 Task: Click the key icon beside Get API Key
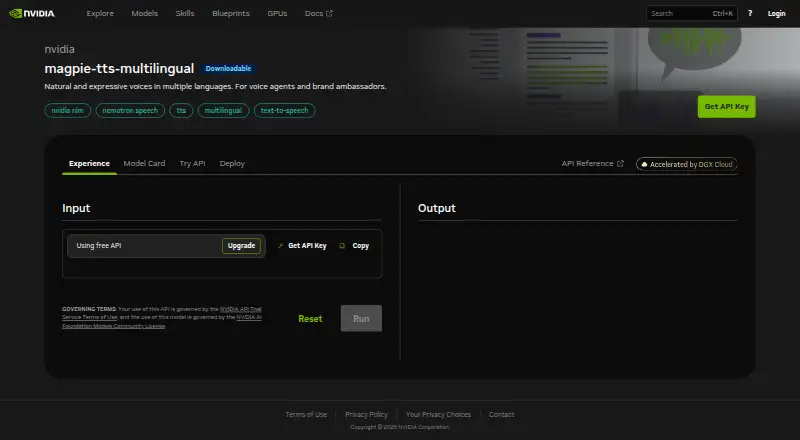(x=280, y=246)
